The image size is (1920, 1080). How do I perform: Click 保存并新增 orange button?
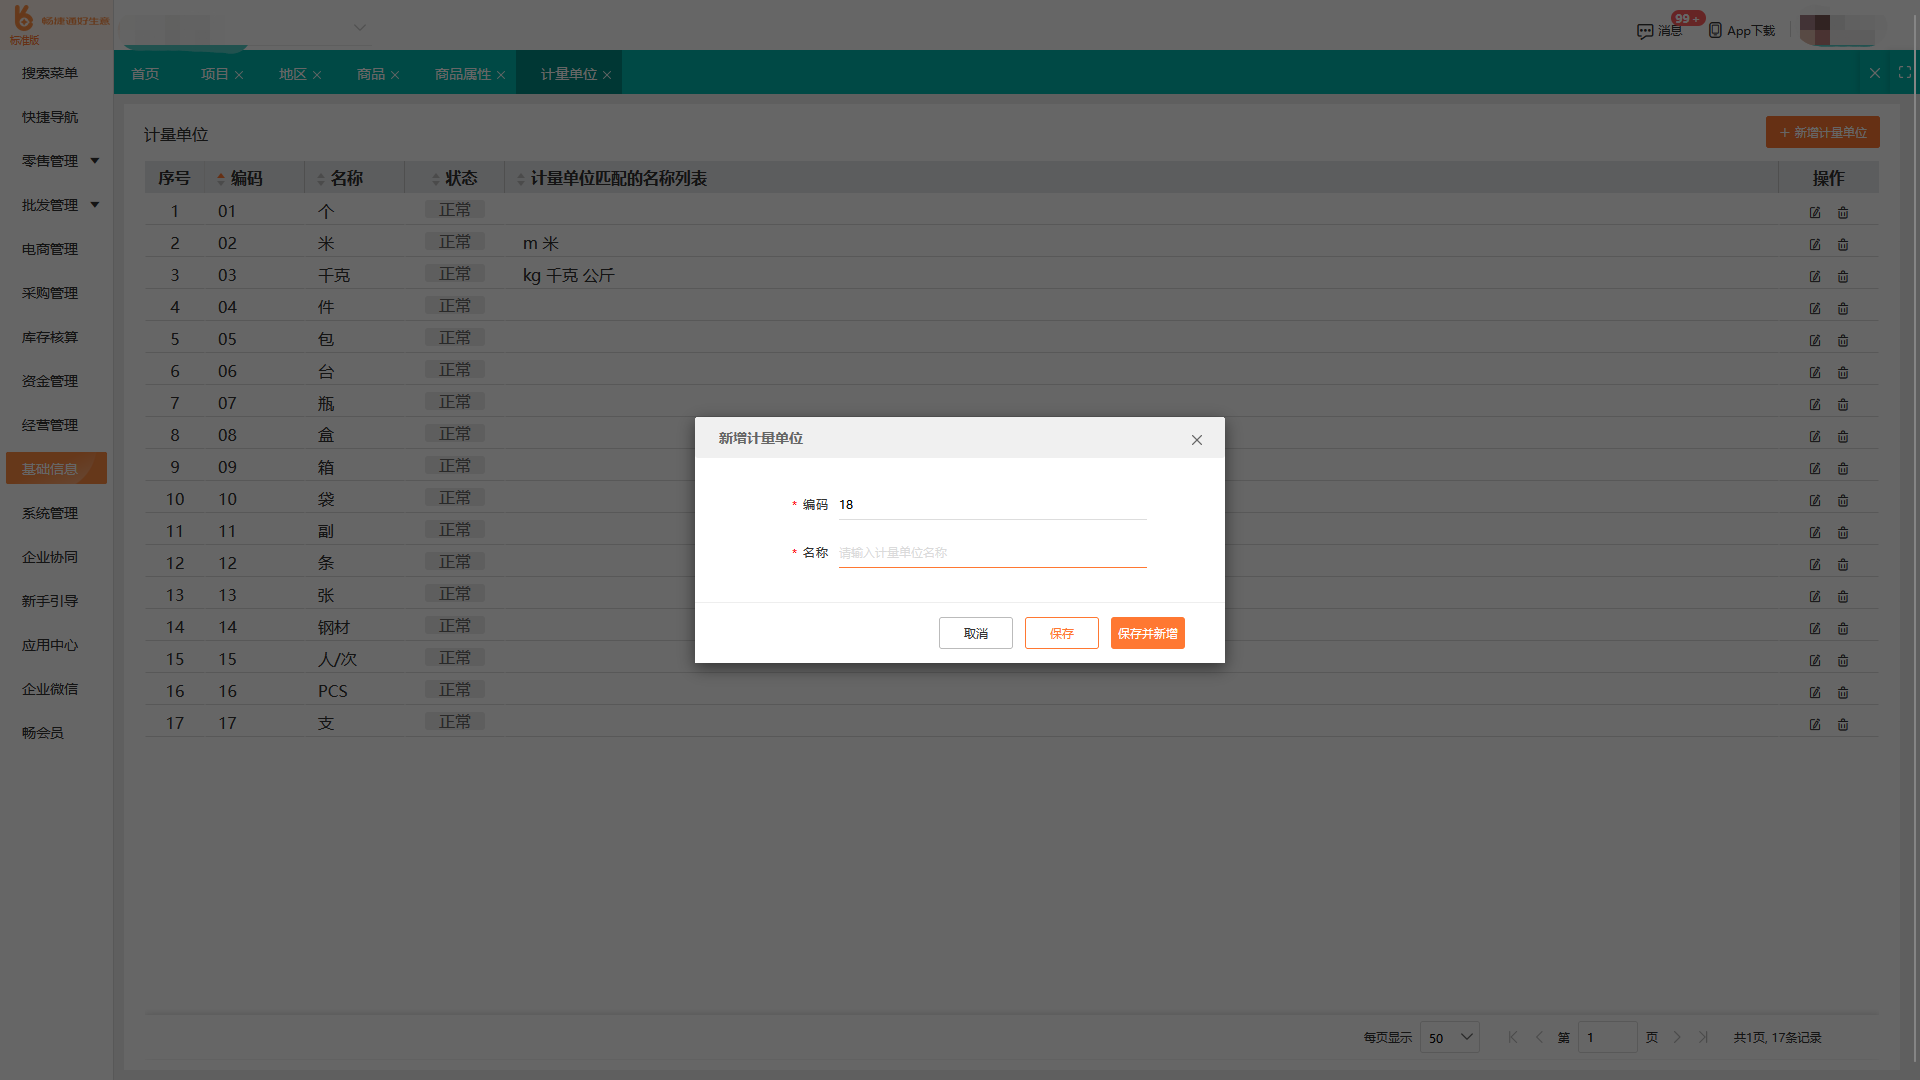click(x=1146, y=633)
